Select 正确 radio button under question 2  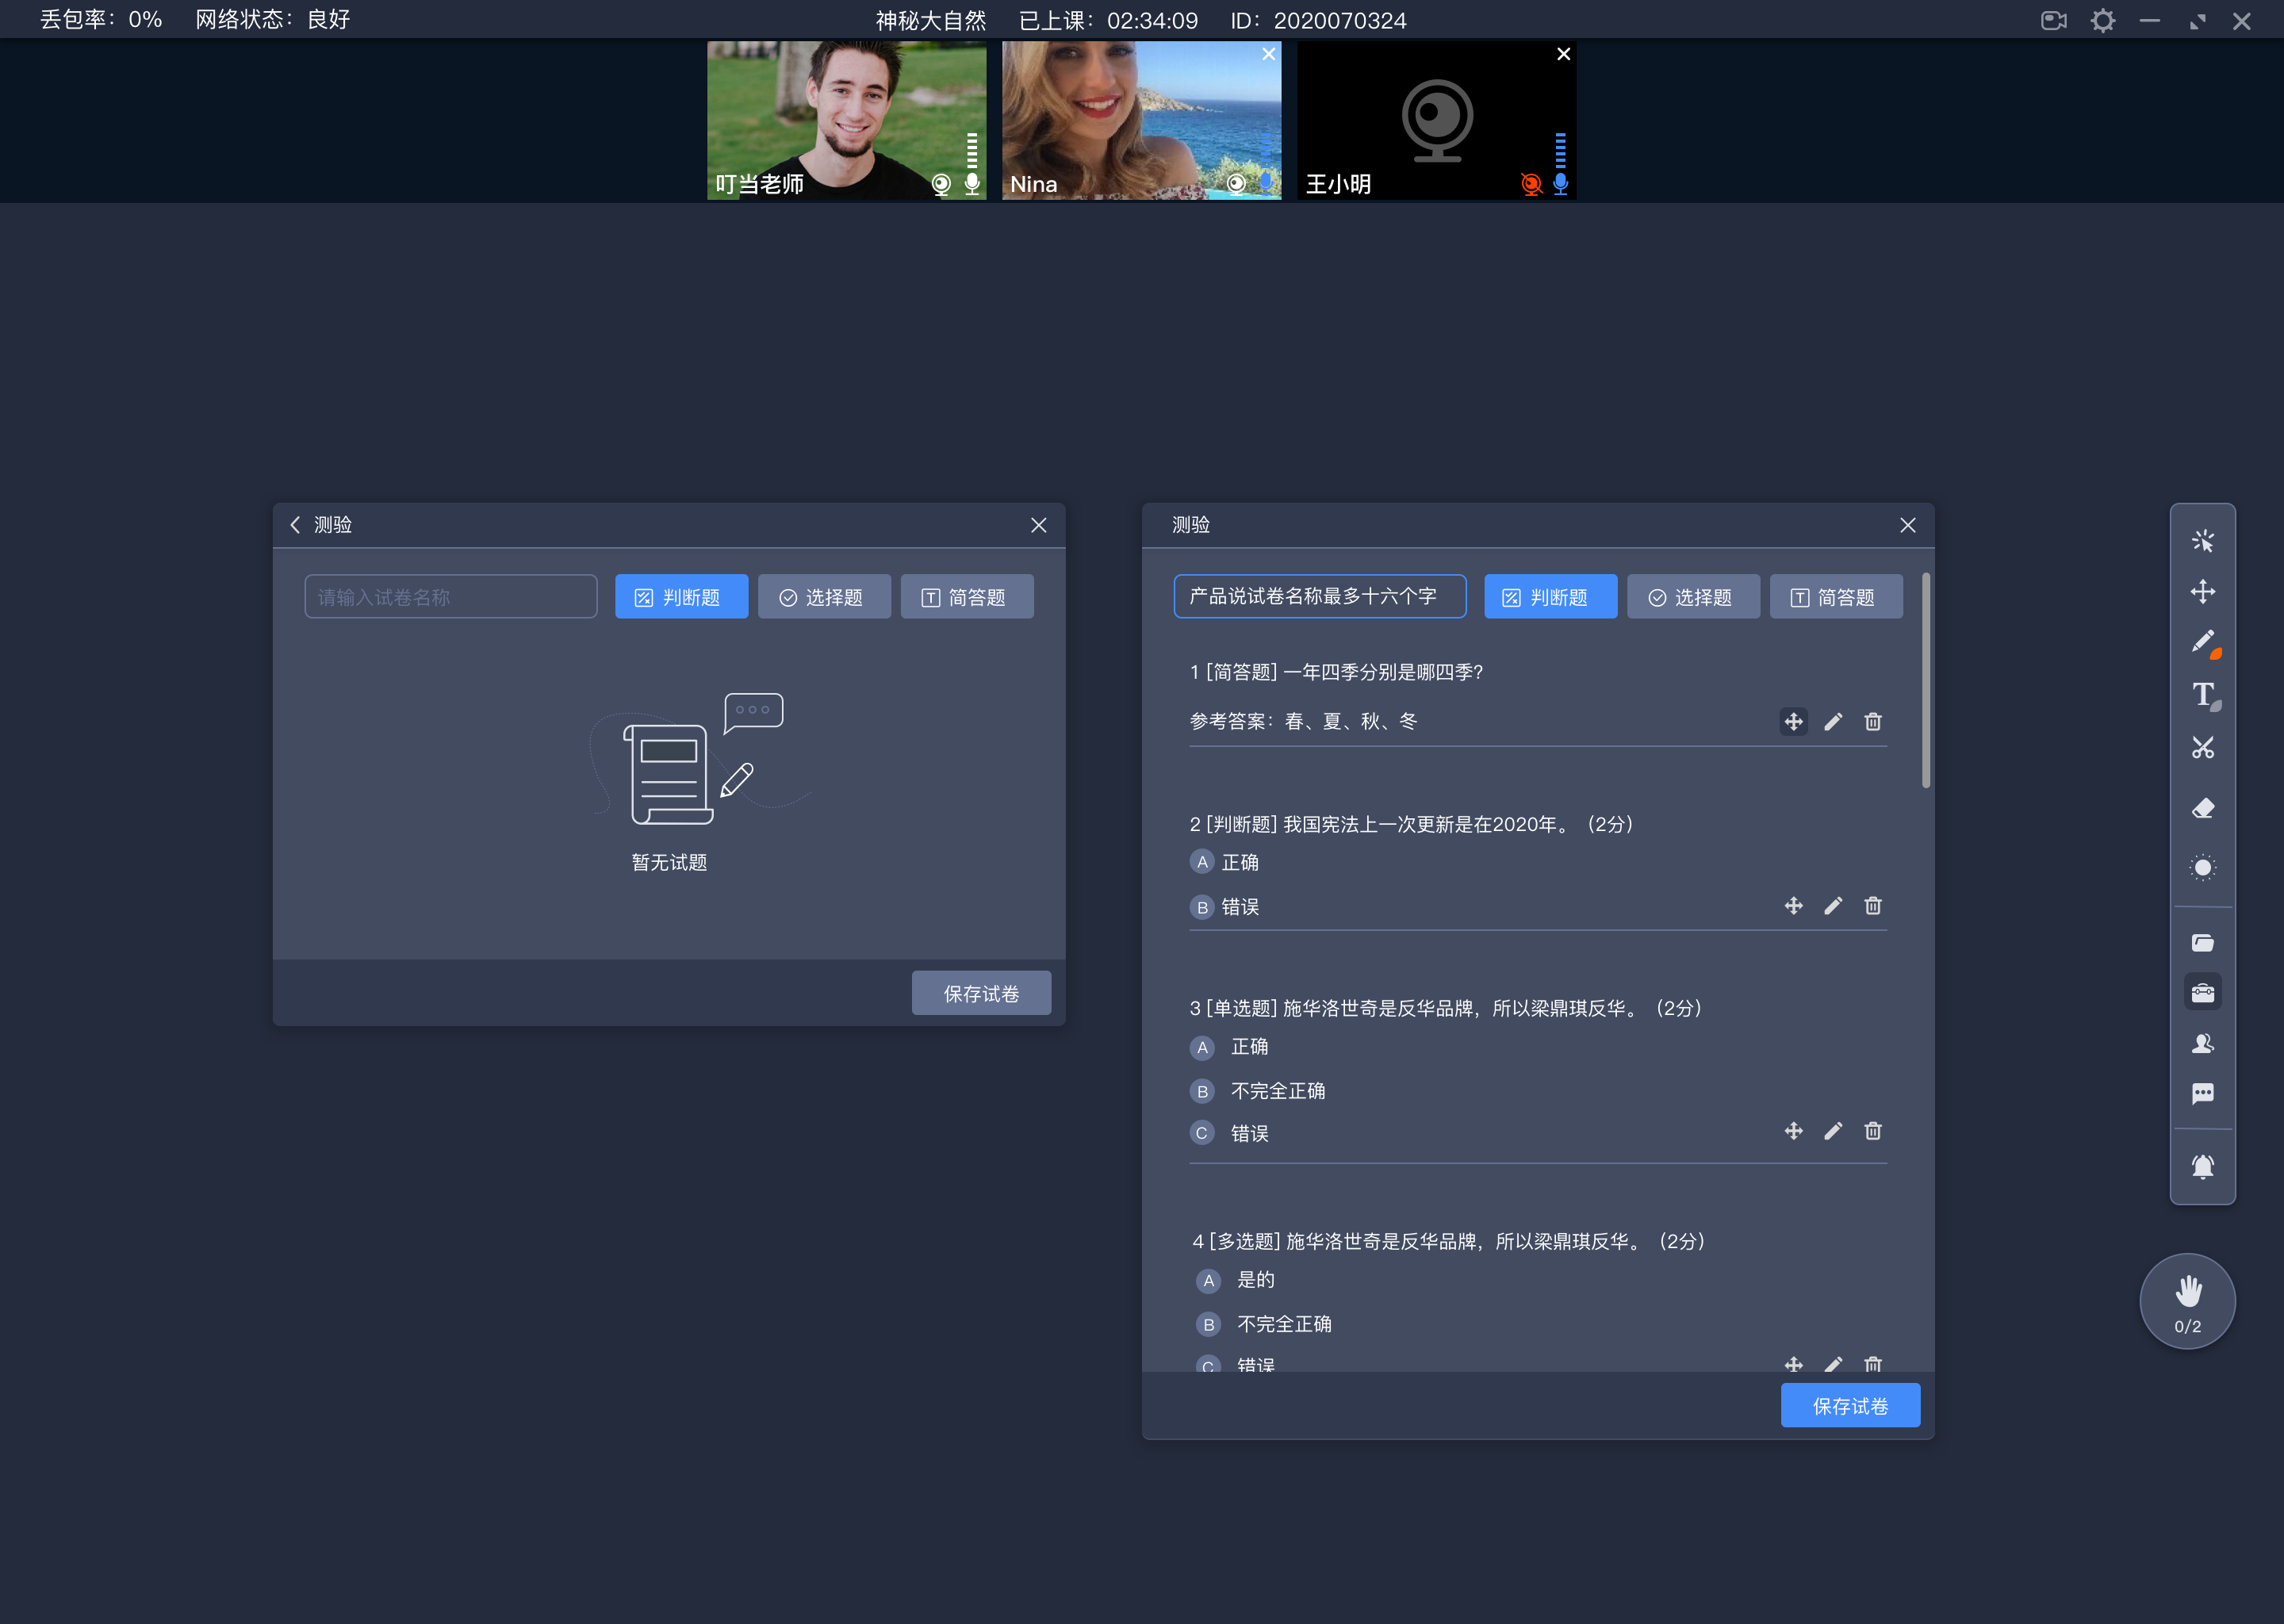tap(1198, 861)
